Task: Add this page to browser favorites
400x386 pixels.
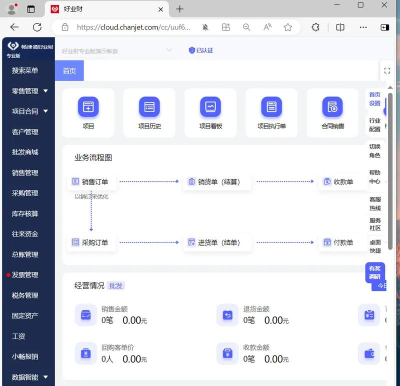Action: point(288,27)
